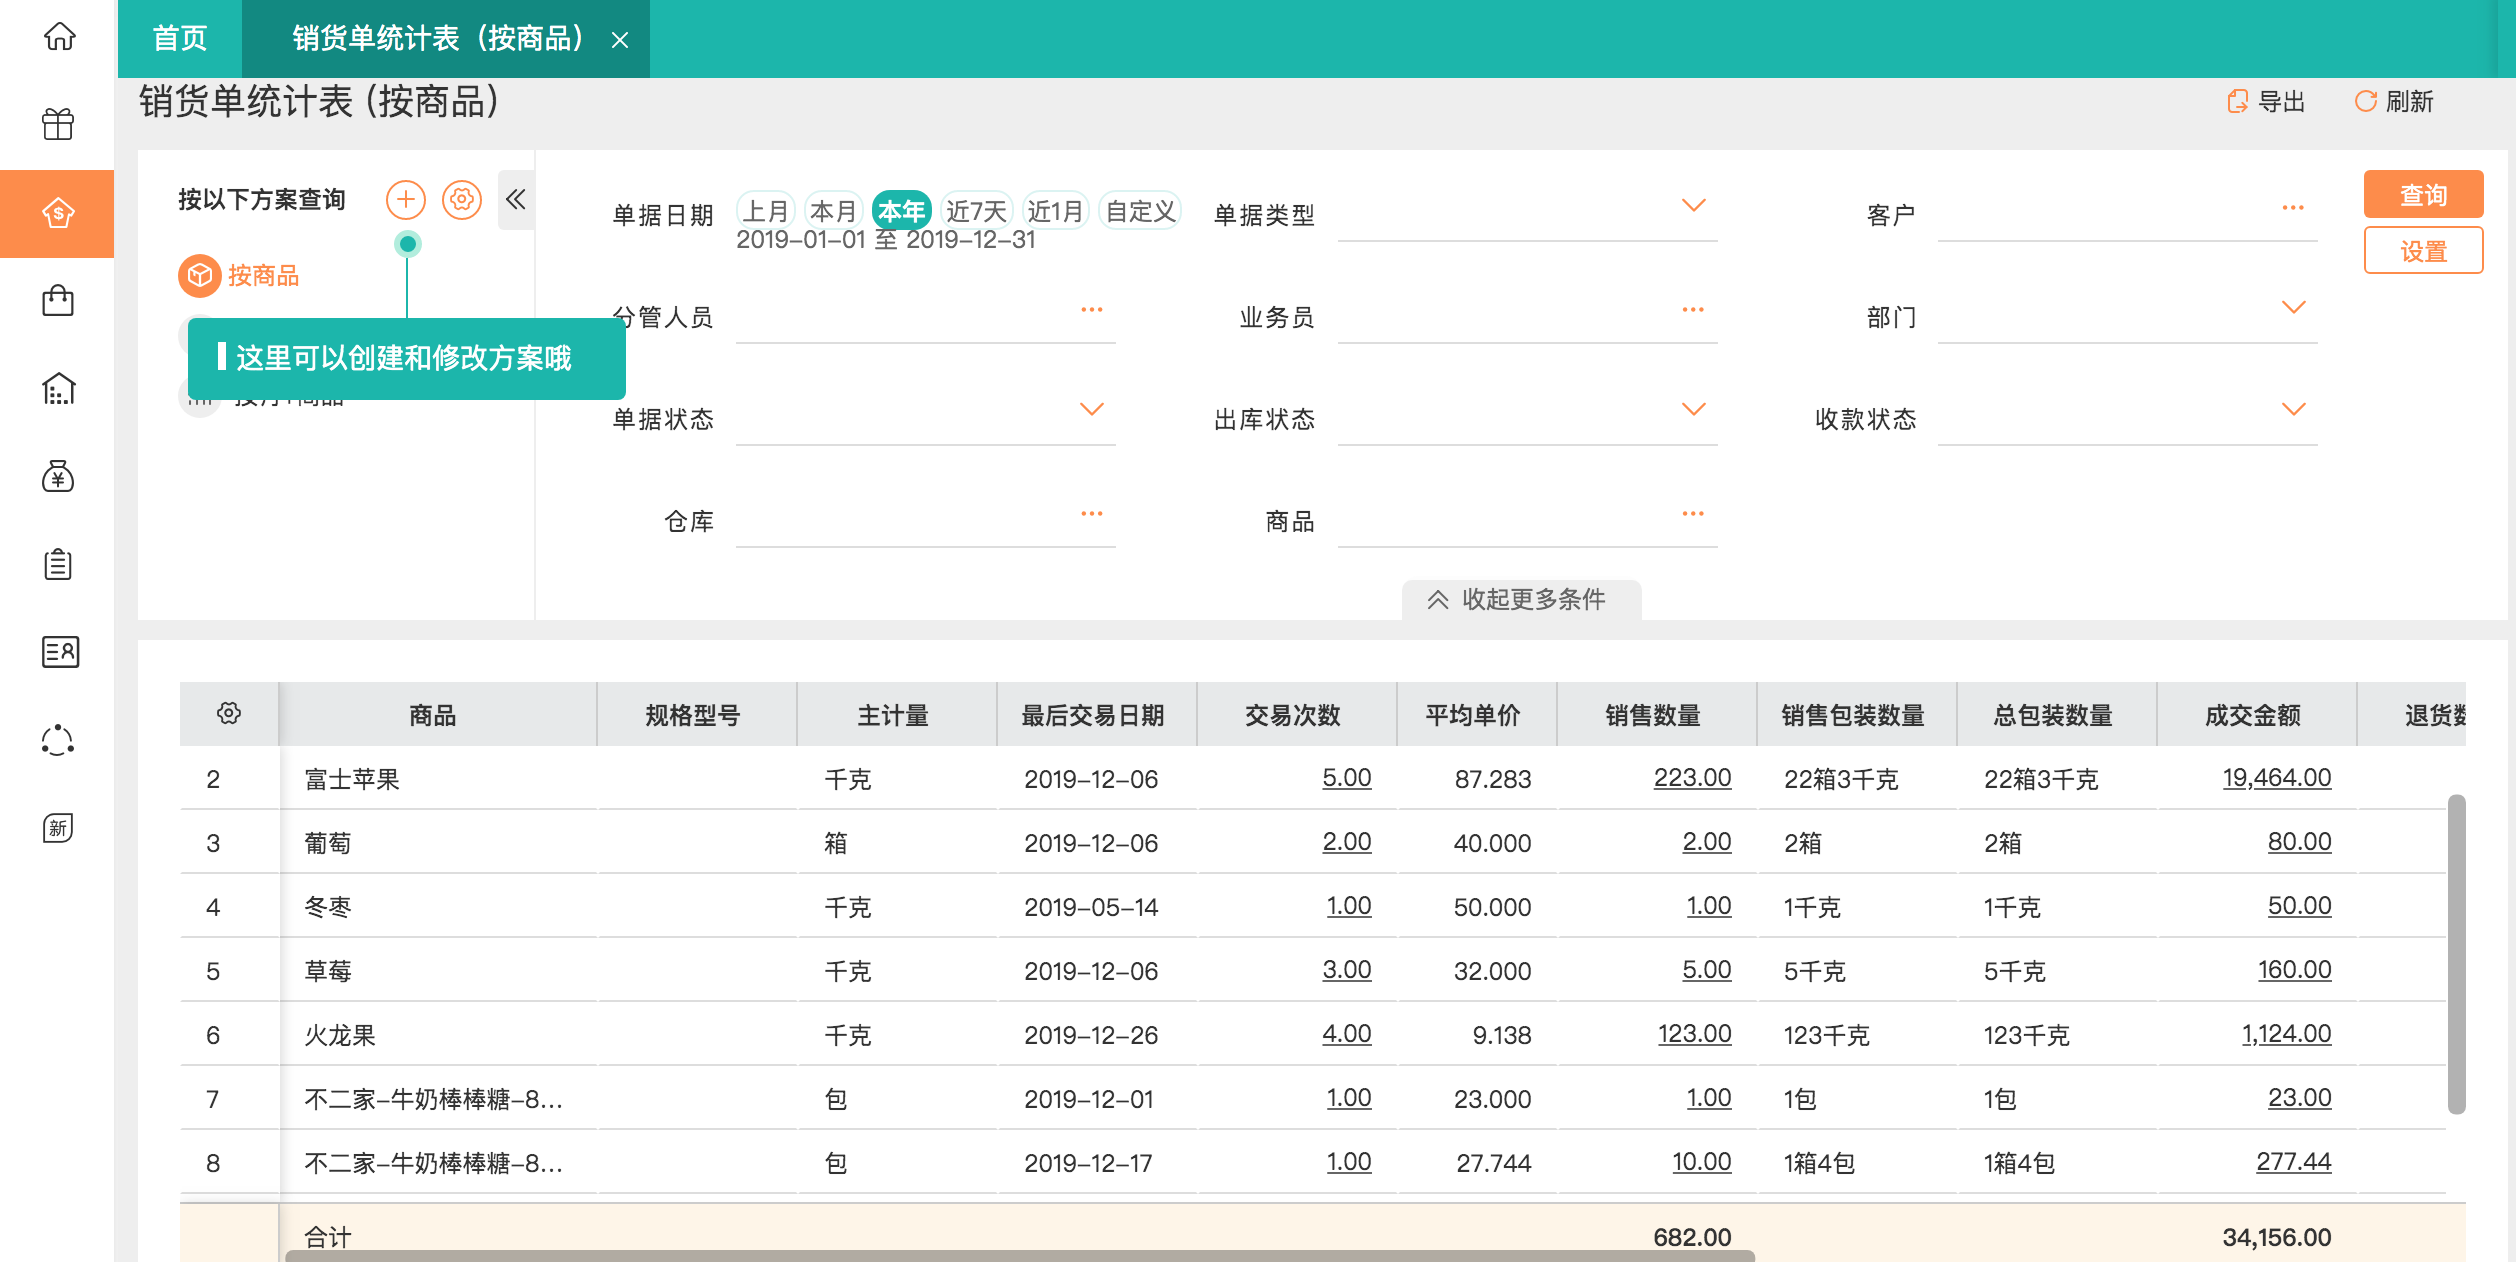The height and width of the screenshot is (1262, 2516).
Task: Click the gift box icon in sidebar
Action: [x=61, y=126]
